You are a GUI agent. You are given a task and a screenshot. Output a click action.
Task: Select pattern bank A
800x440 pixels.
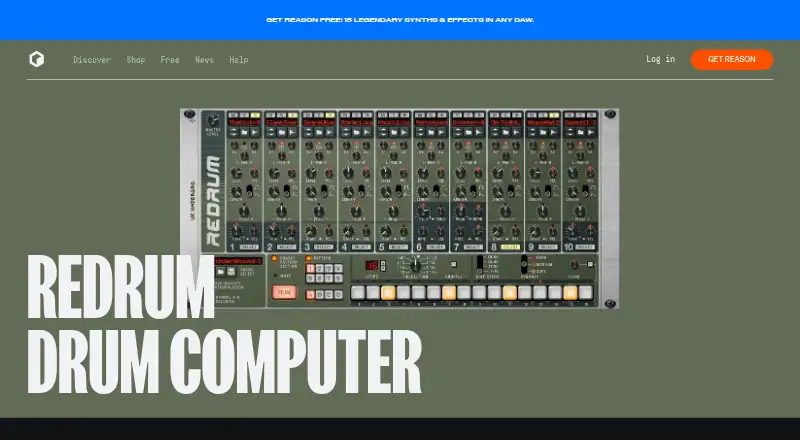(310, 295)
